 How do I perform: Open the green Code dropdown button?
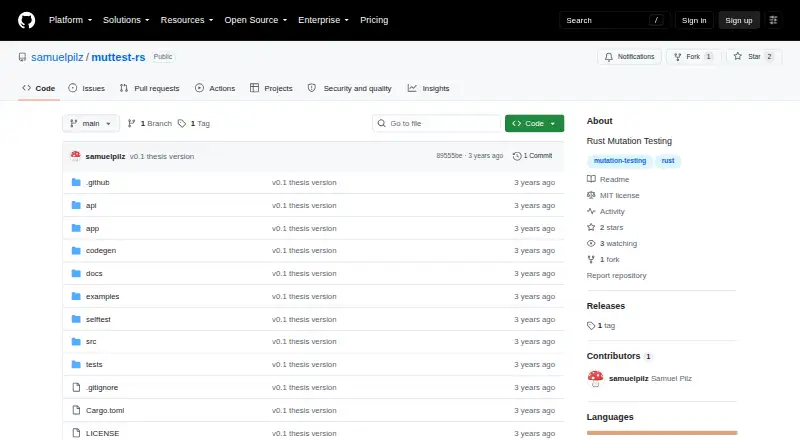coord(534,124)
